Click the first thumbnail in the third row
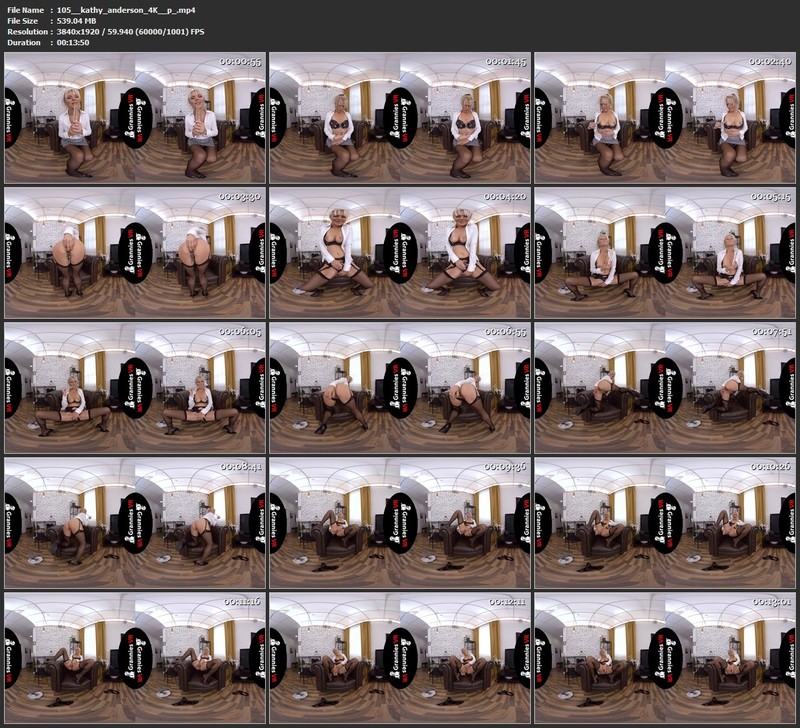The height and width of the screenshot is (728, 800). point(135,386)
